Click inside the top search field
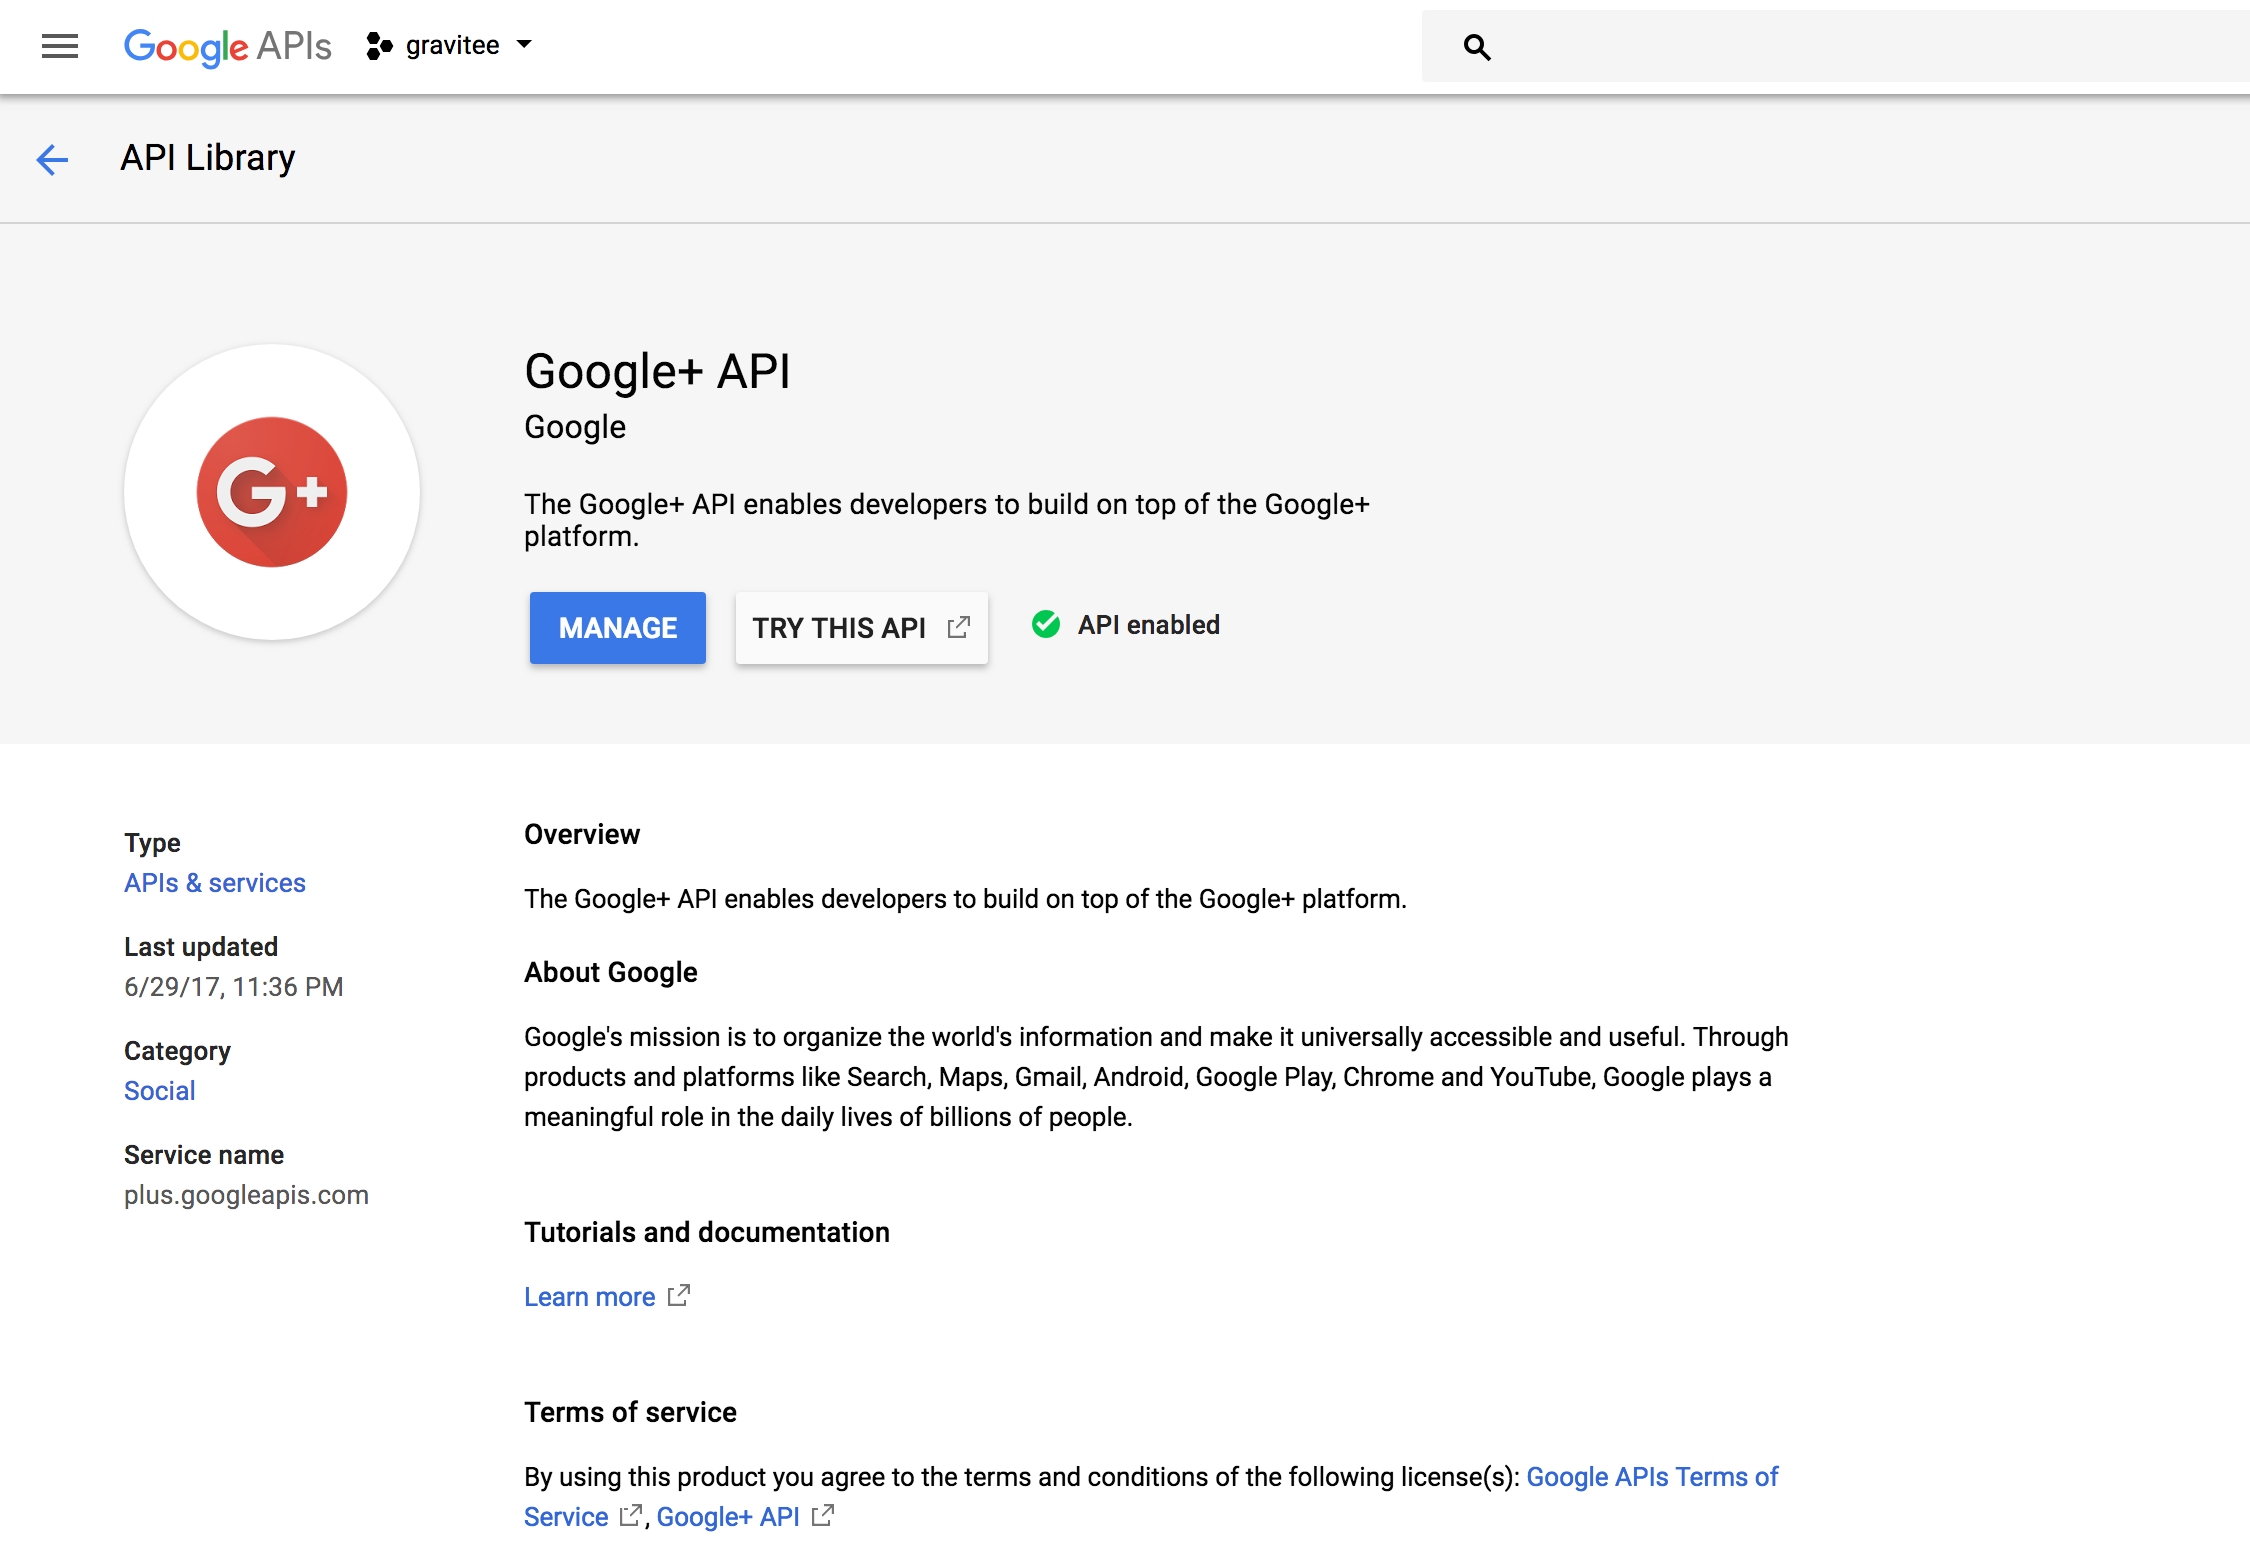Screen dimensions: 2250x1558 pos(1860,47)
